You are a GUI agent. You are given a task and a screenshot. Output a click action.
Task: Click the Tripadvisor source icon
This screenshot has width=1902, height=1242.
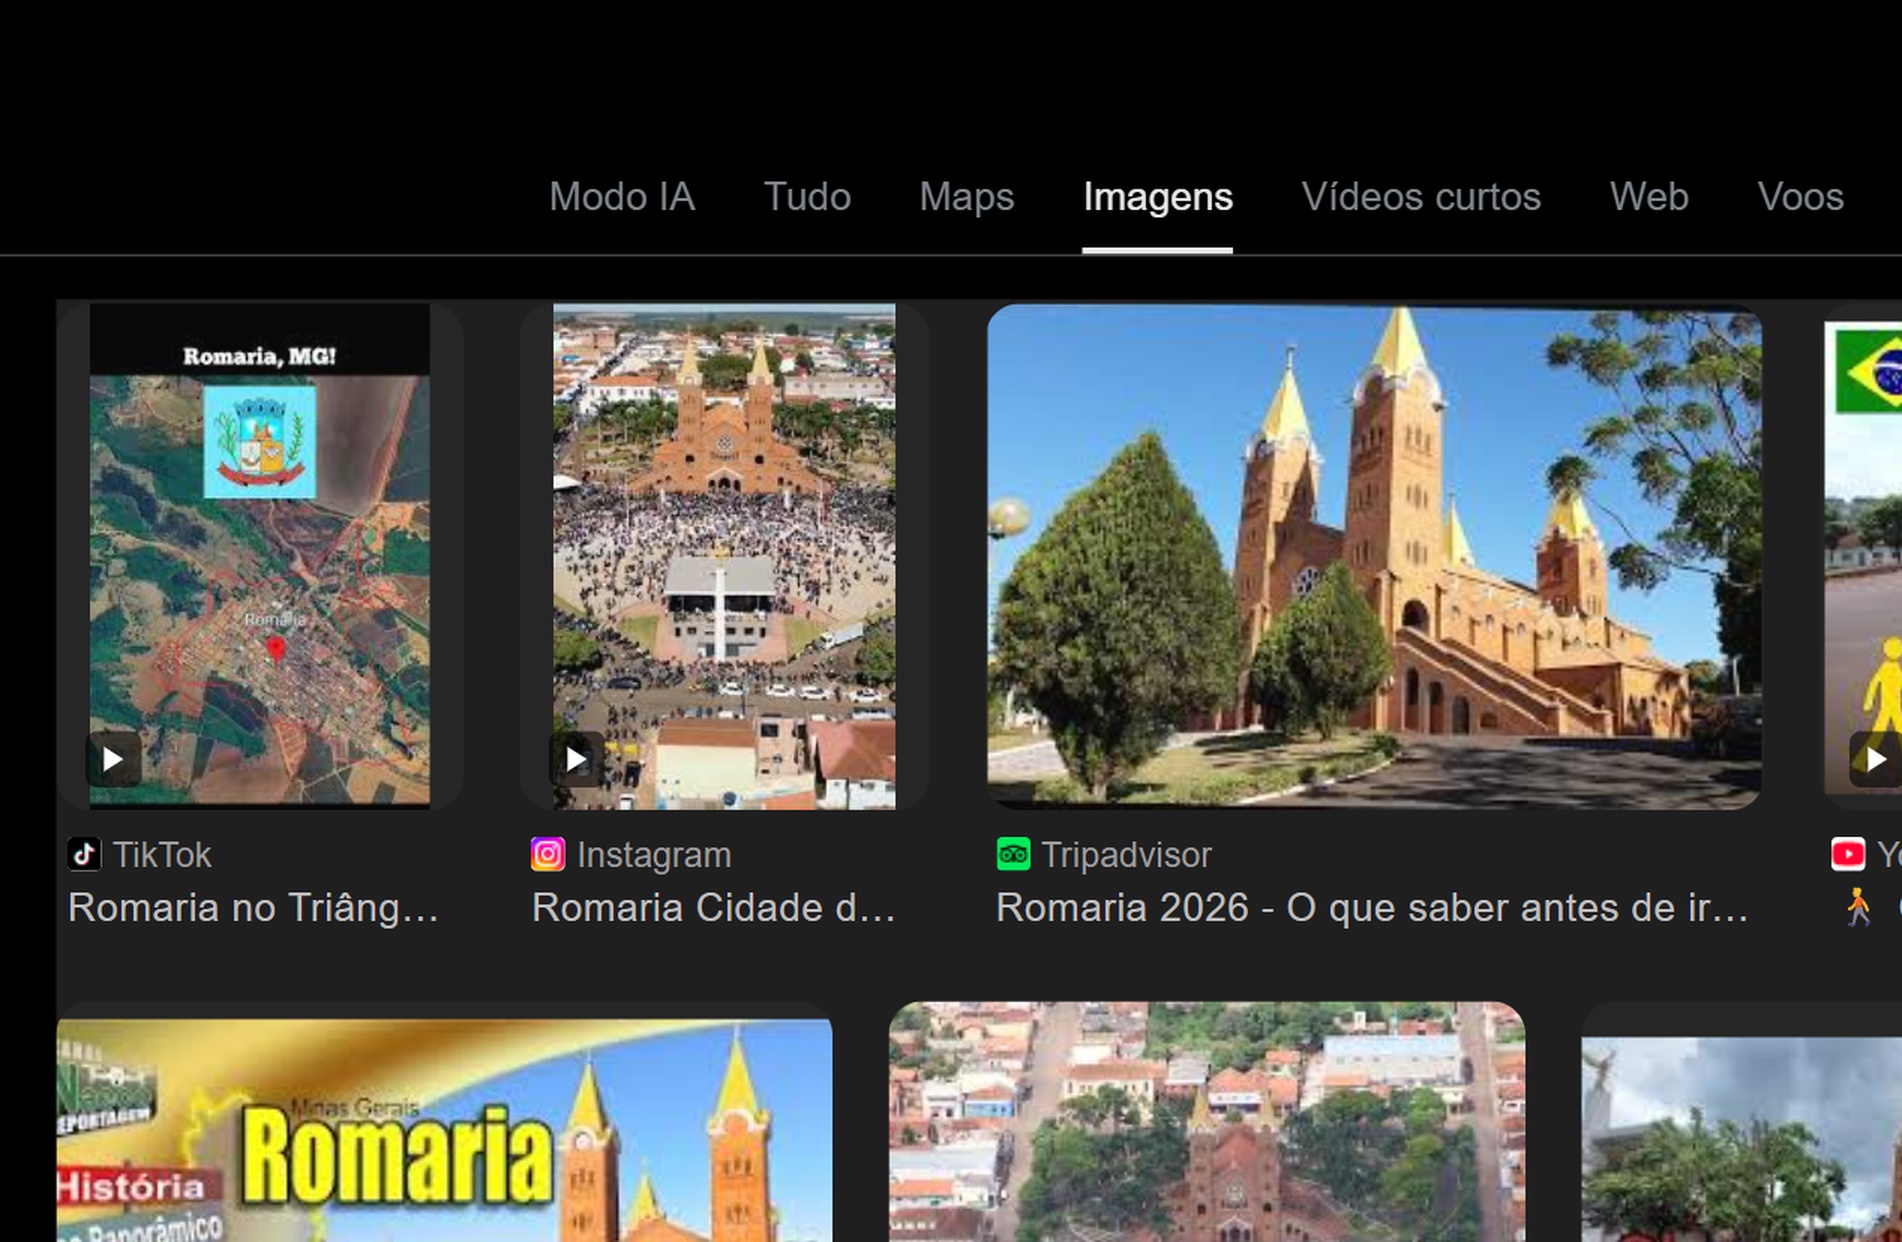pos(1012,855)
